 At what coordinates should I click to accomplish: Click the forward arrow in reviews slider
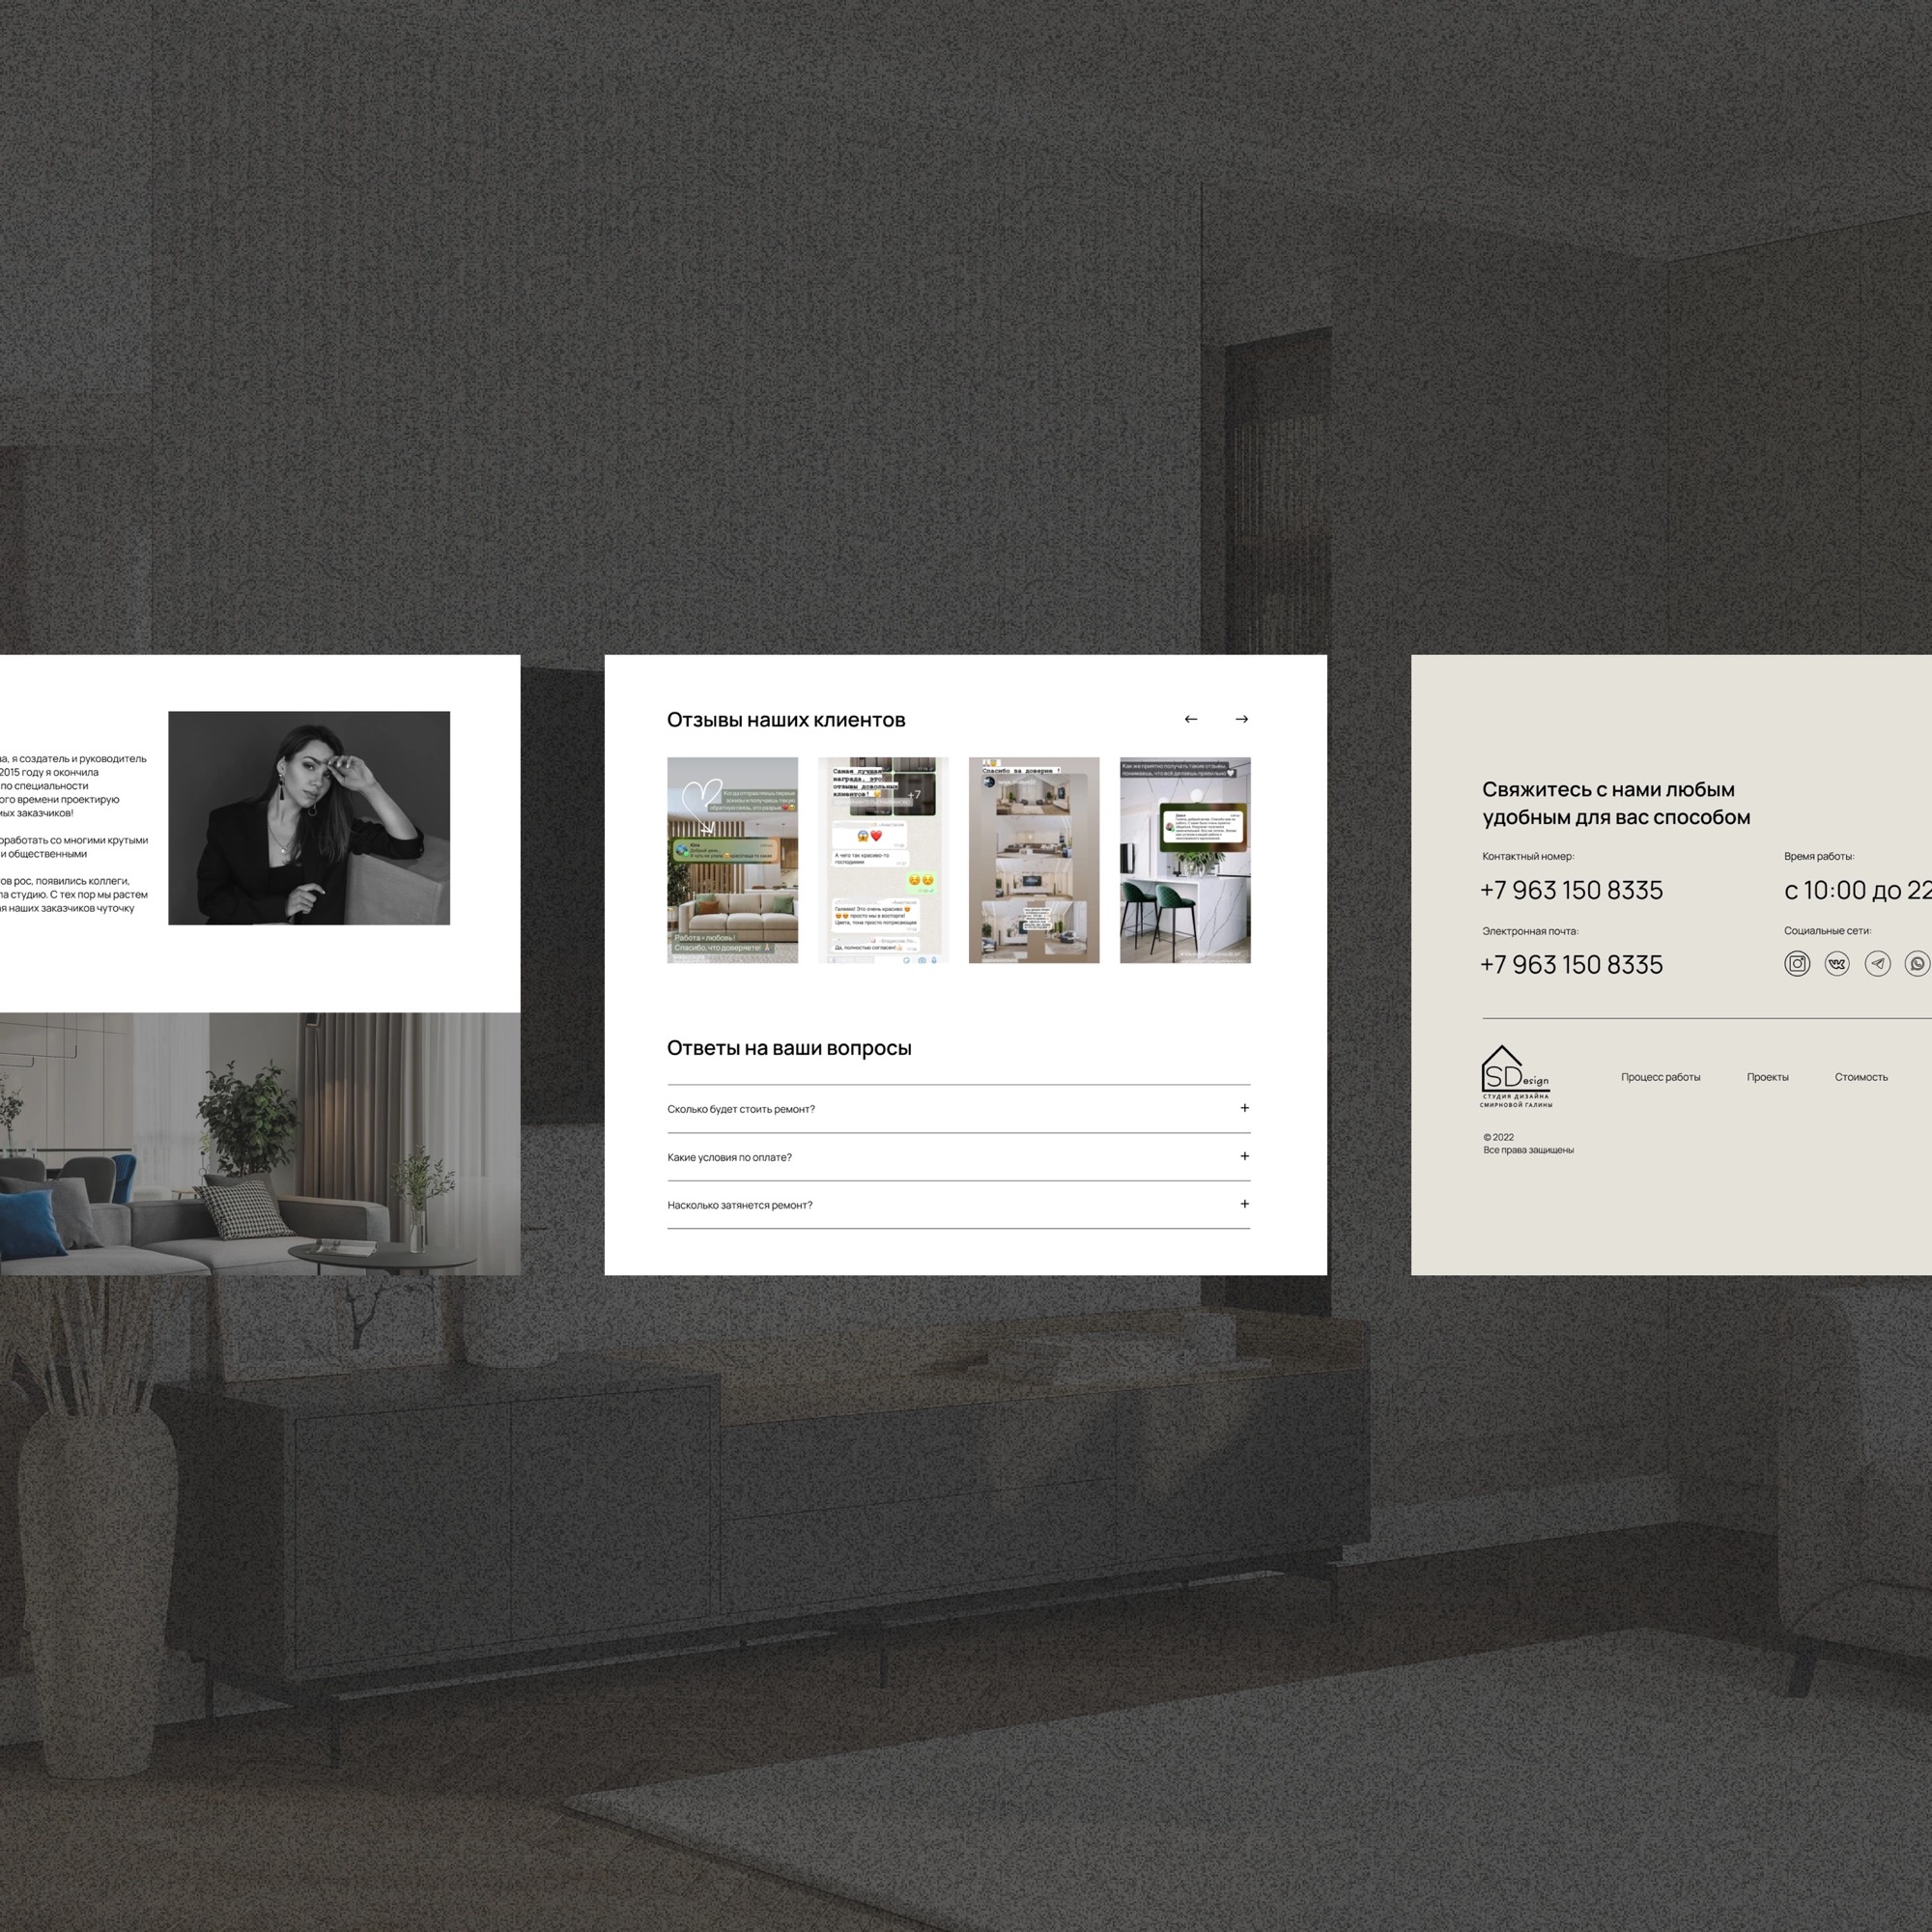pos(1244,719)
